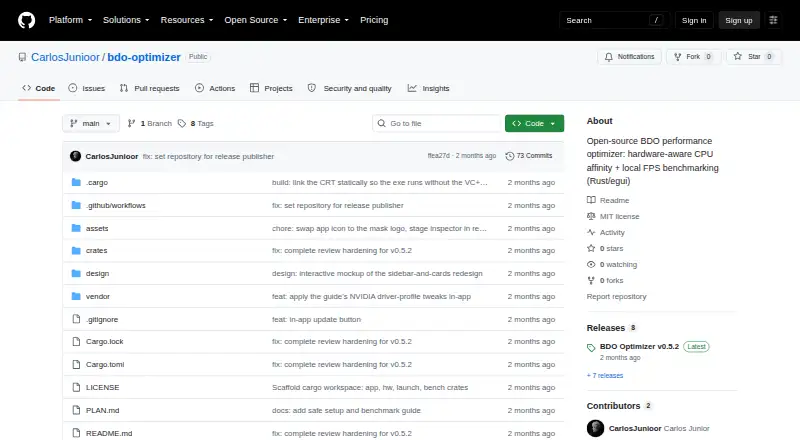The image size is (800, 440).
Task: Open the Platform dropdown menu
Action: point(70,20)
